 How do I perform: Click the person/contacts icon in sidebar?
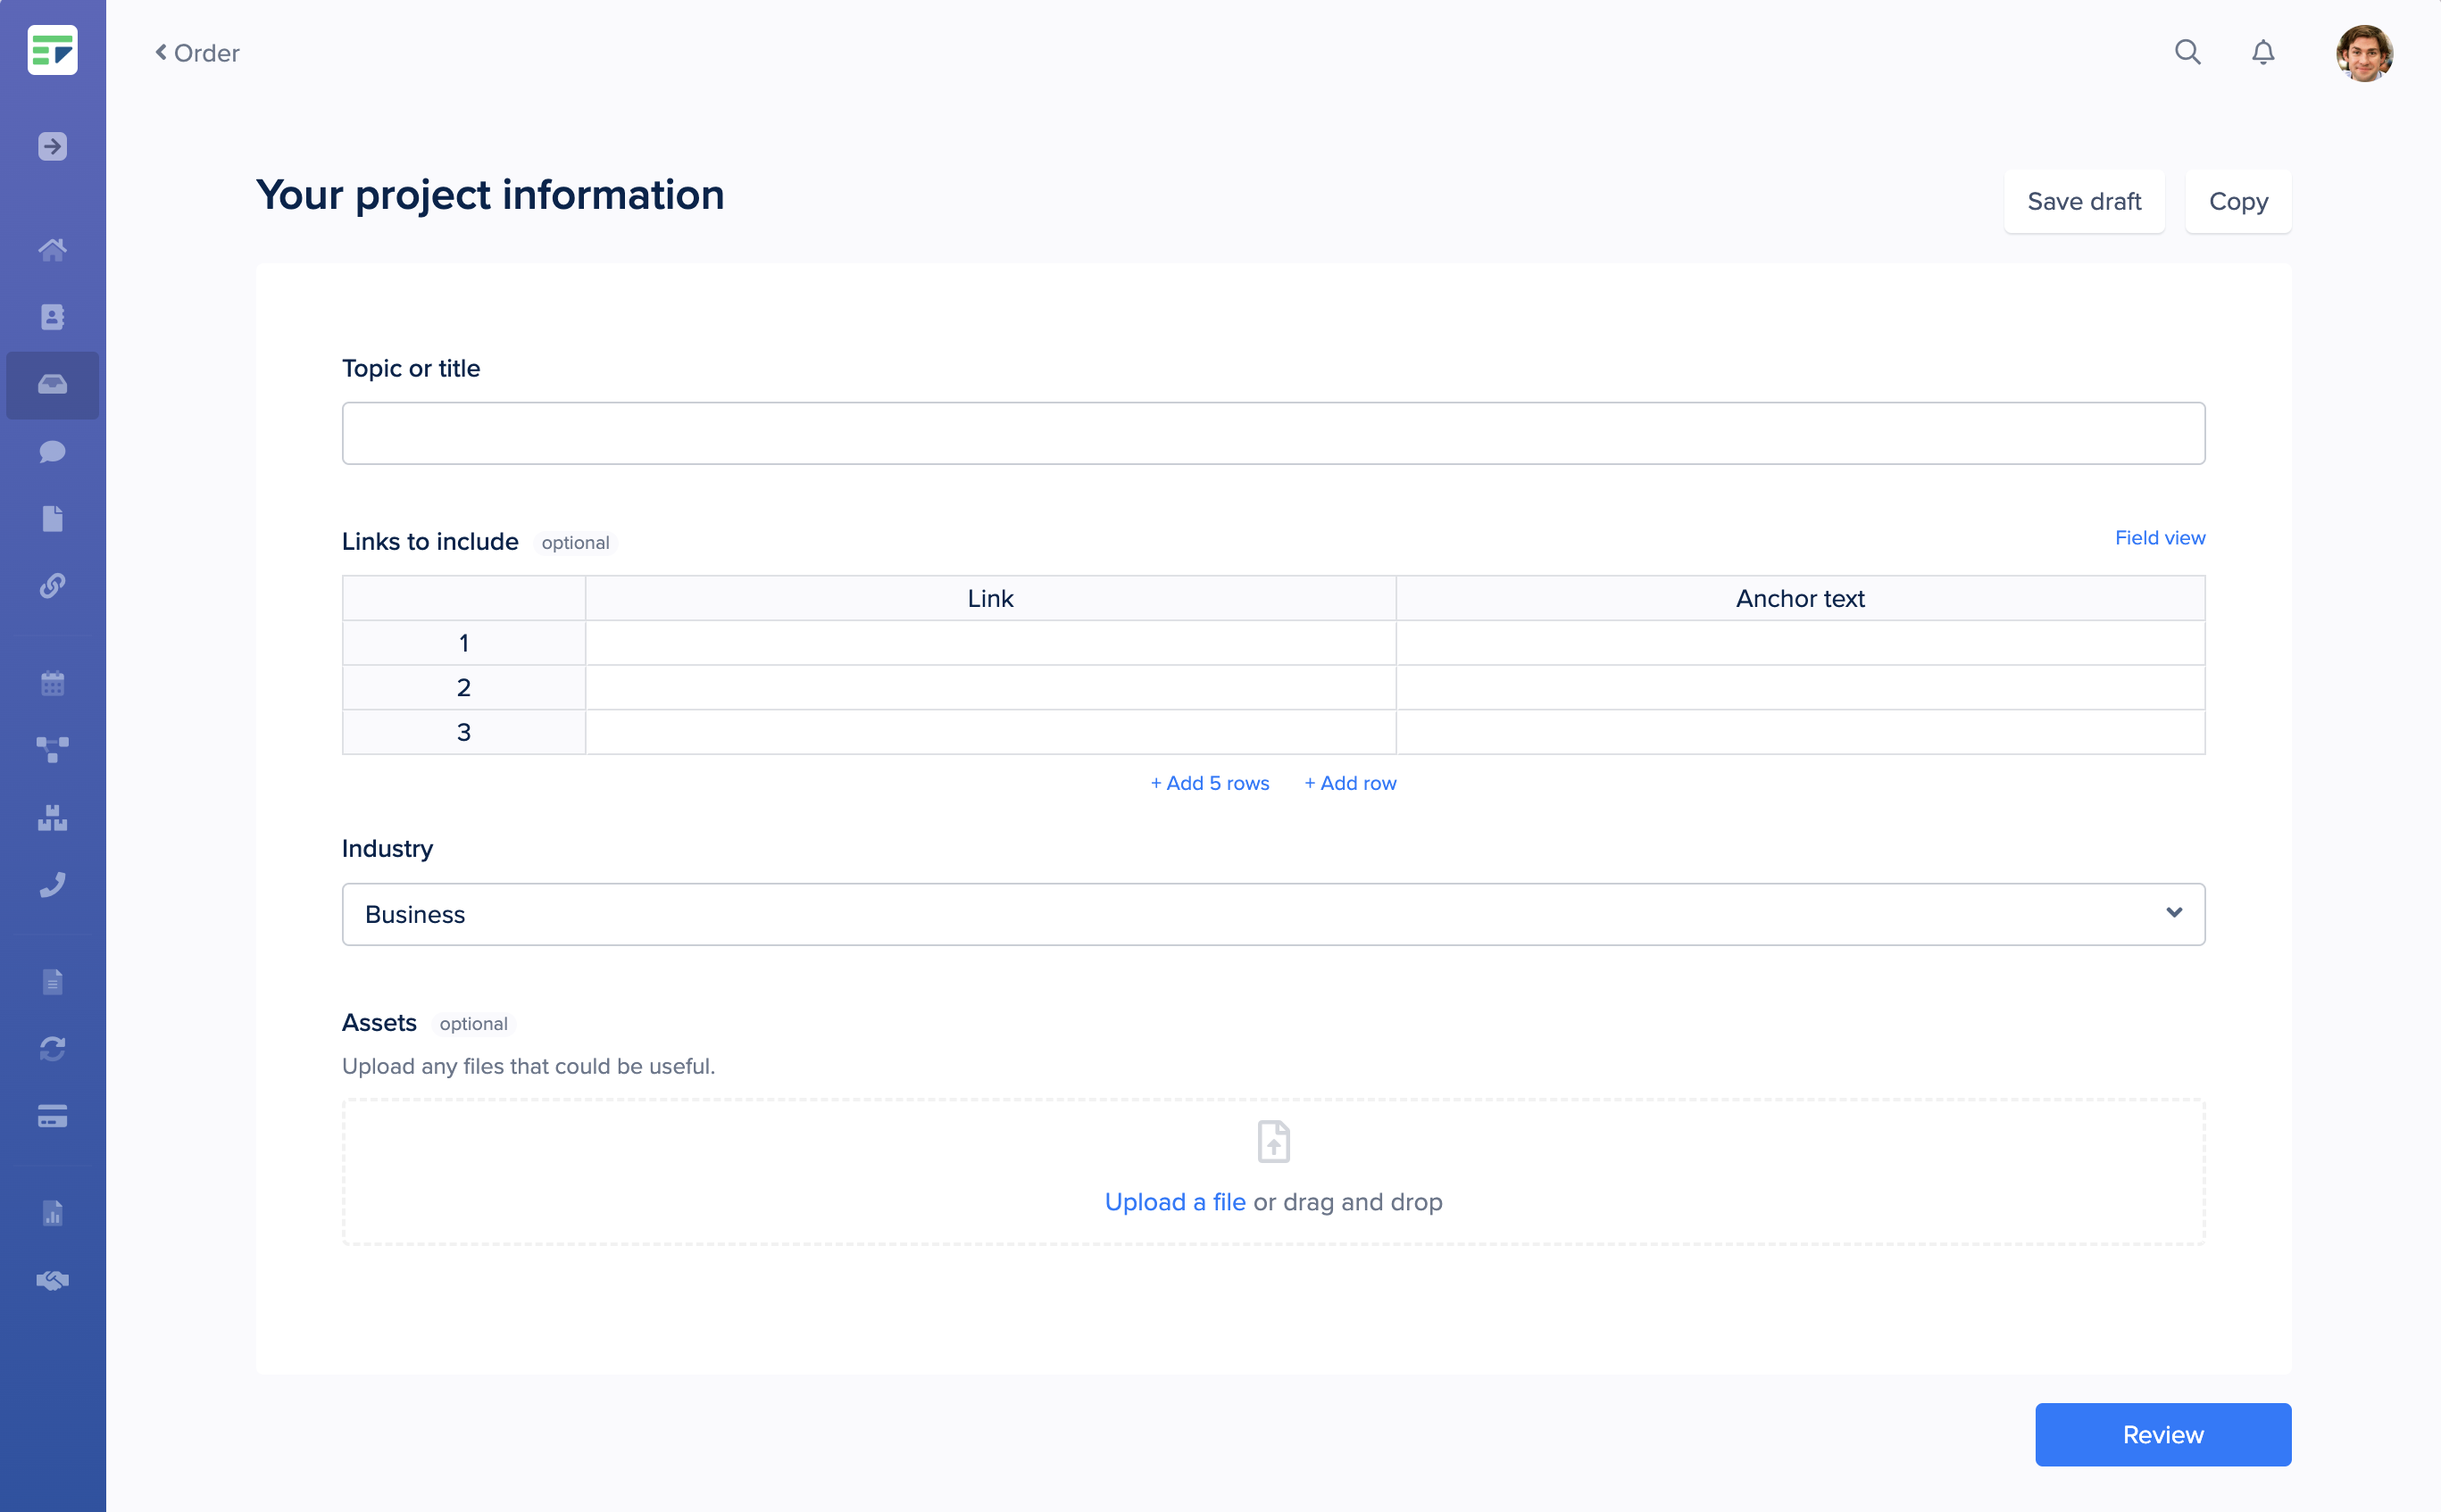[x=53, y=316]
